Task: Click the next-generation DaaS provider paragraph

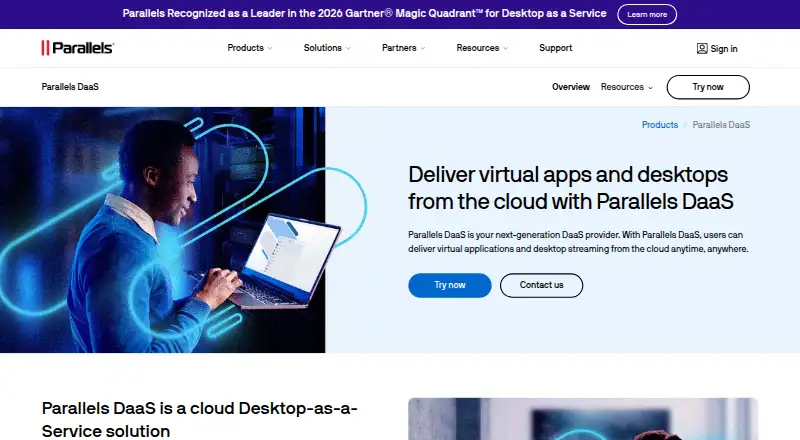Action: click(578, 242)
